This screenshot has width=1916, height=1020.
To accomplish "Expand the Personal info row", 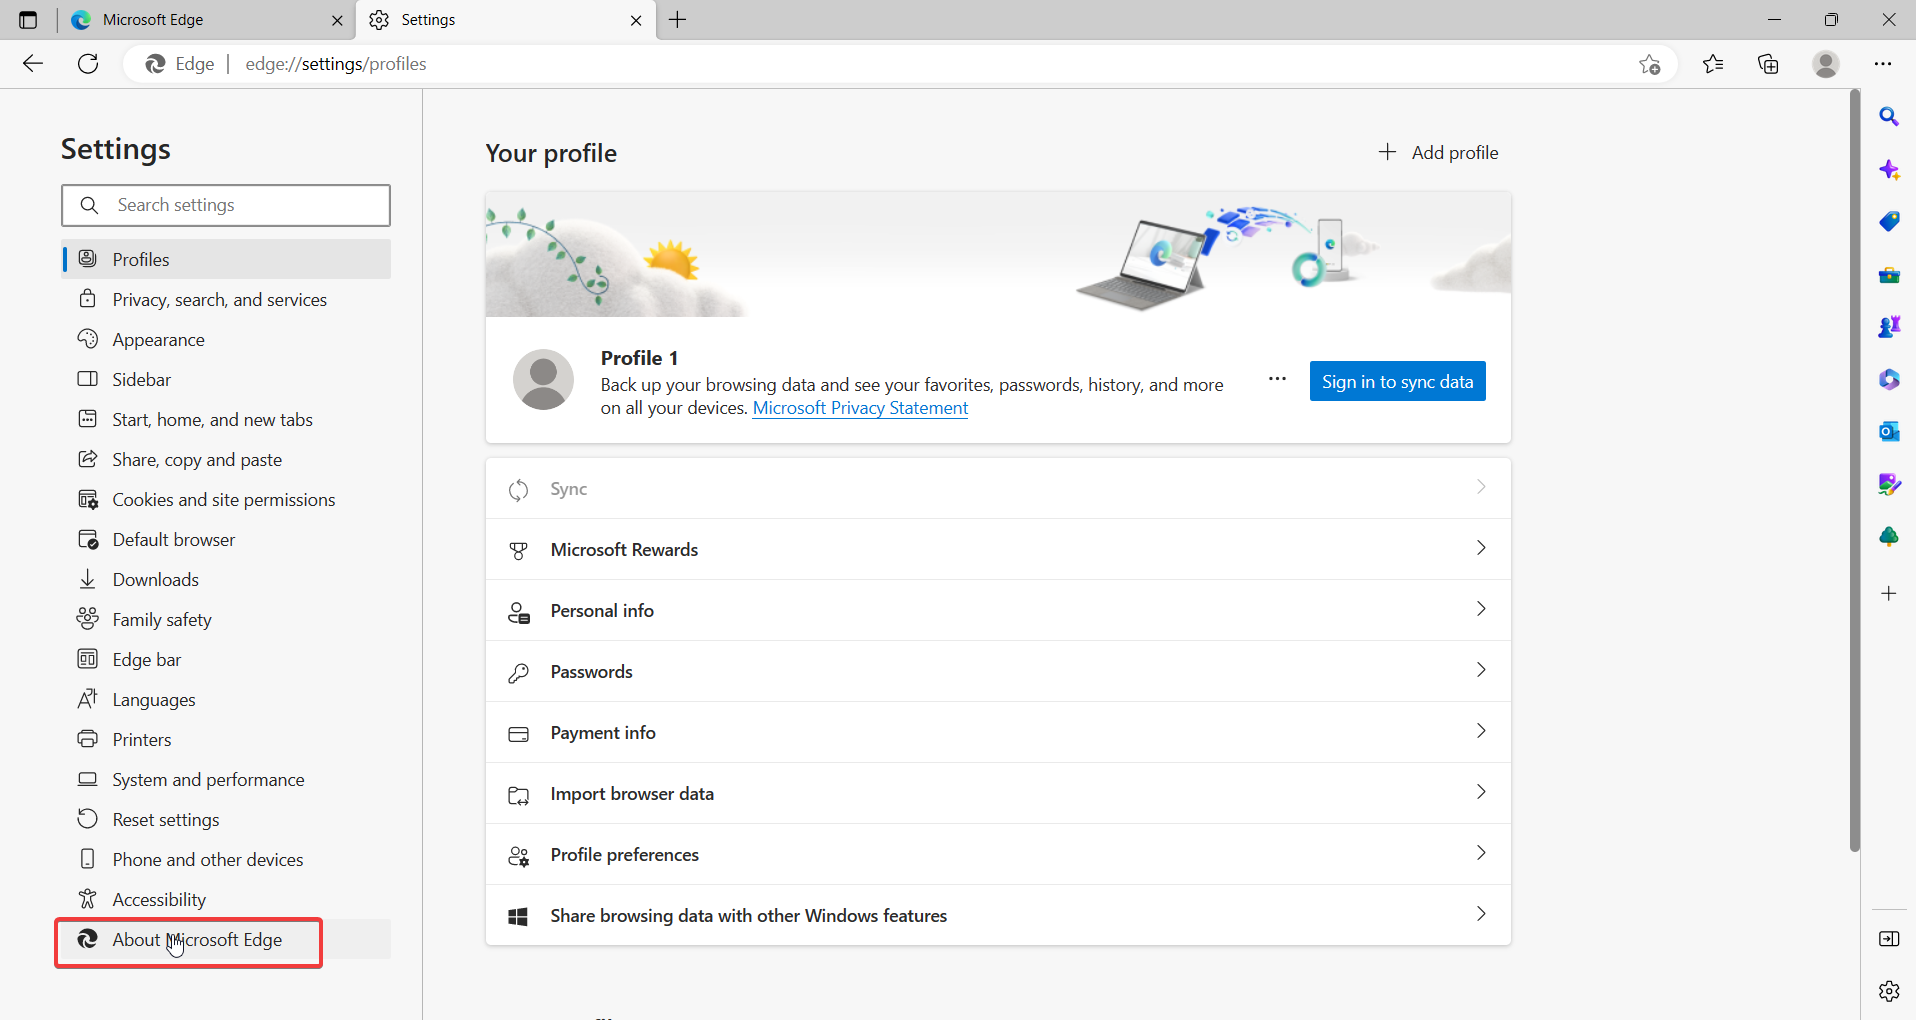I will point(998,610).
